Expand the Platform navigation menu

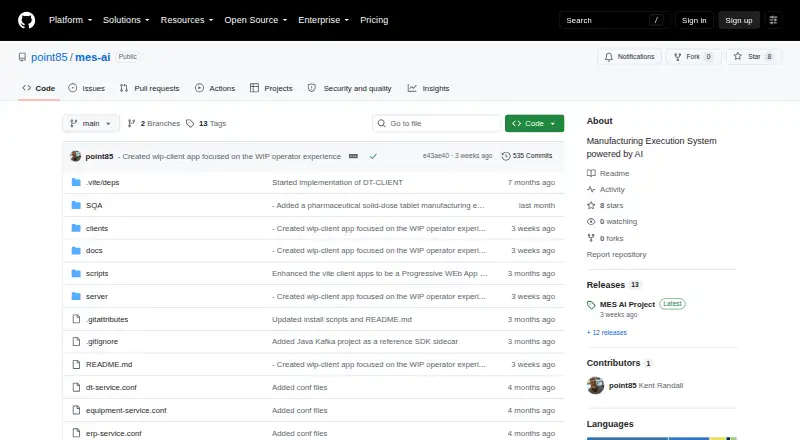coord(70,20)
